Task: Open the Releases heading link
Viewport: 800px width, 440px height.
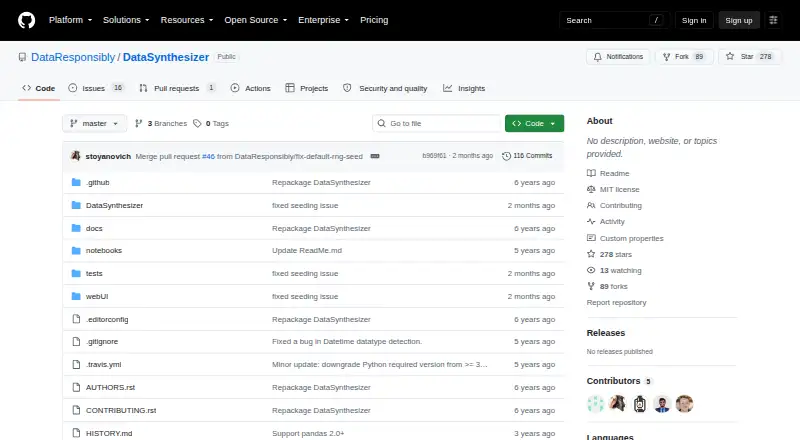Action: click(606, 333)
